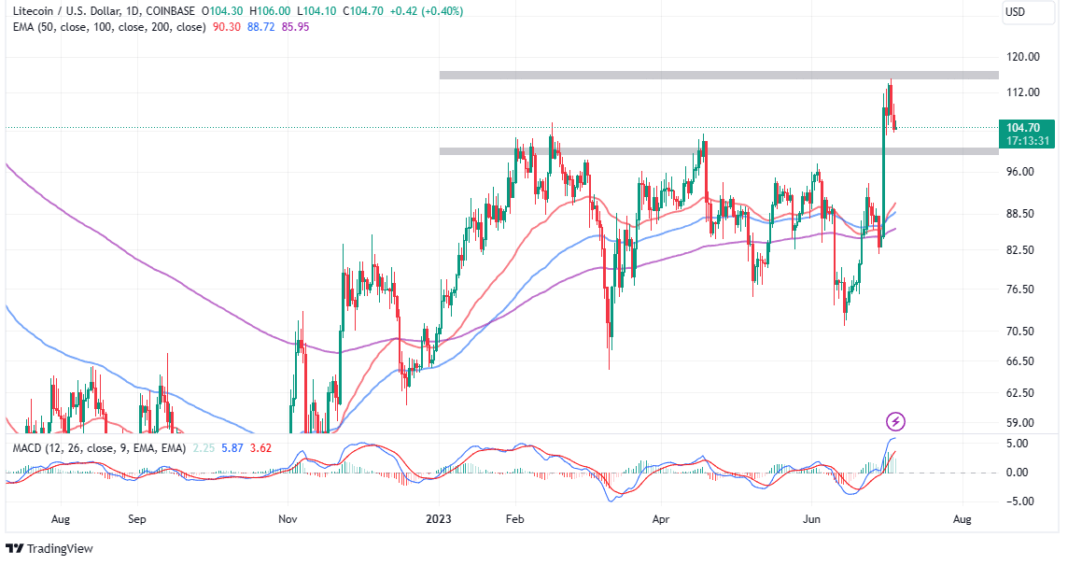Click the Aug label at far right of time axis

962,520
